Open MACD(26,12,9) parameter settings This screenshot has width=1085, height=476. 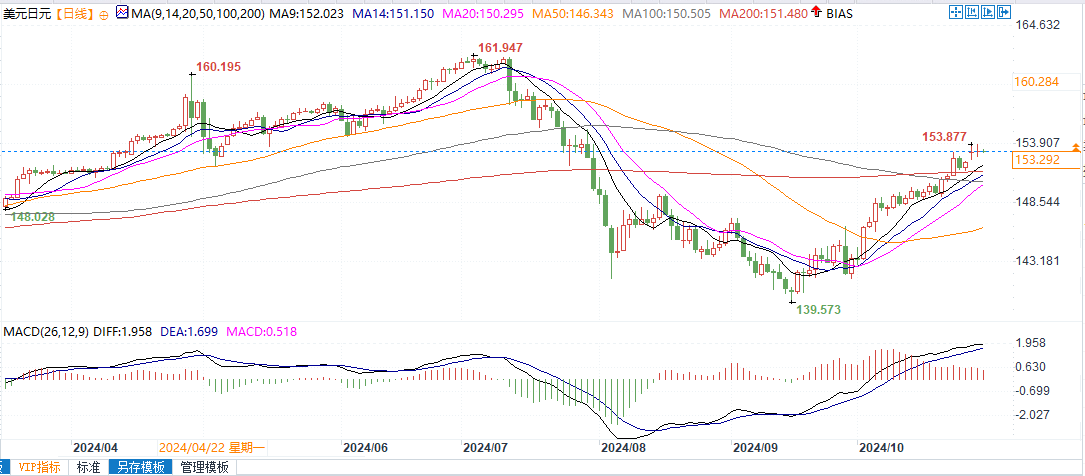coord(47,331)
